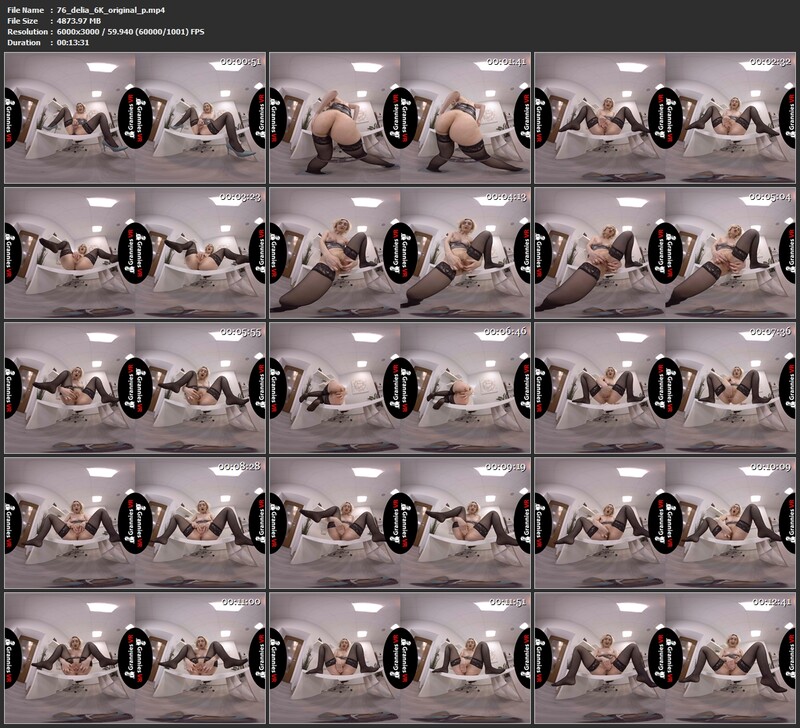Click the frame marked 00:11:51
The height and width of the screenshot is (728, 800).
coord(400,656)
